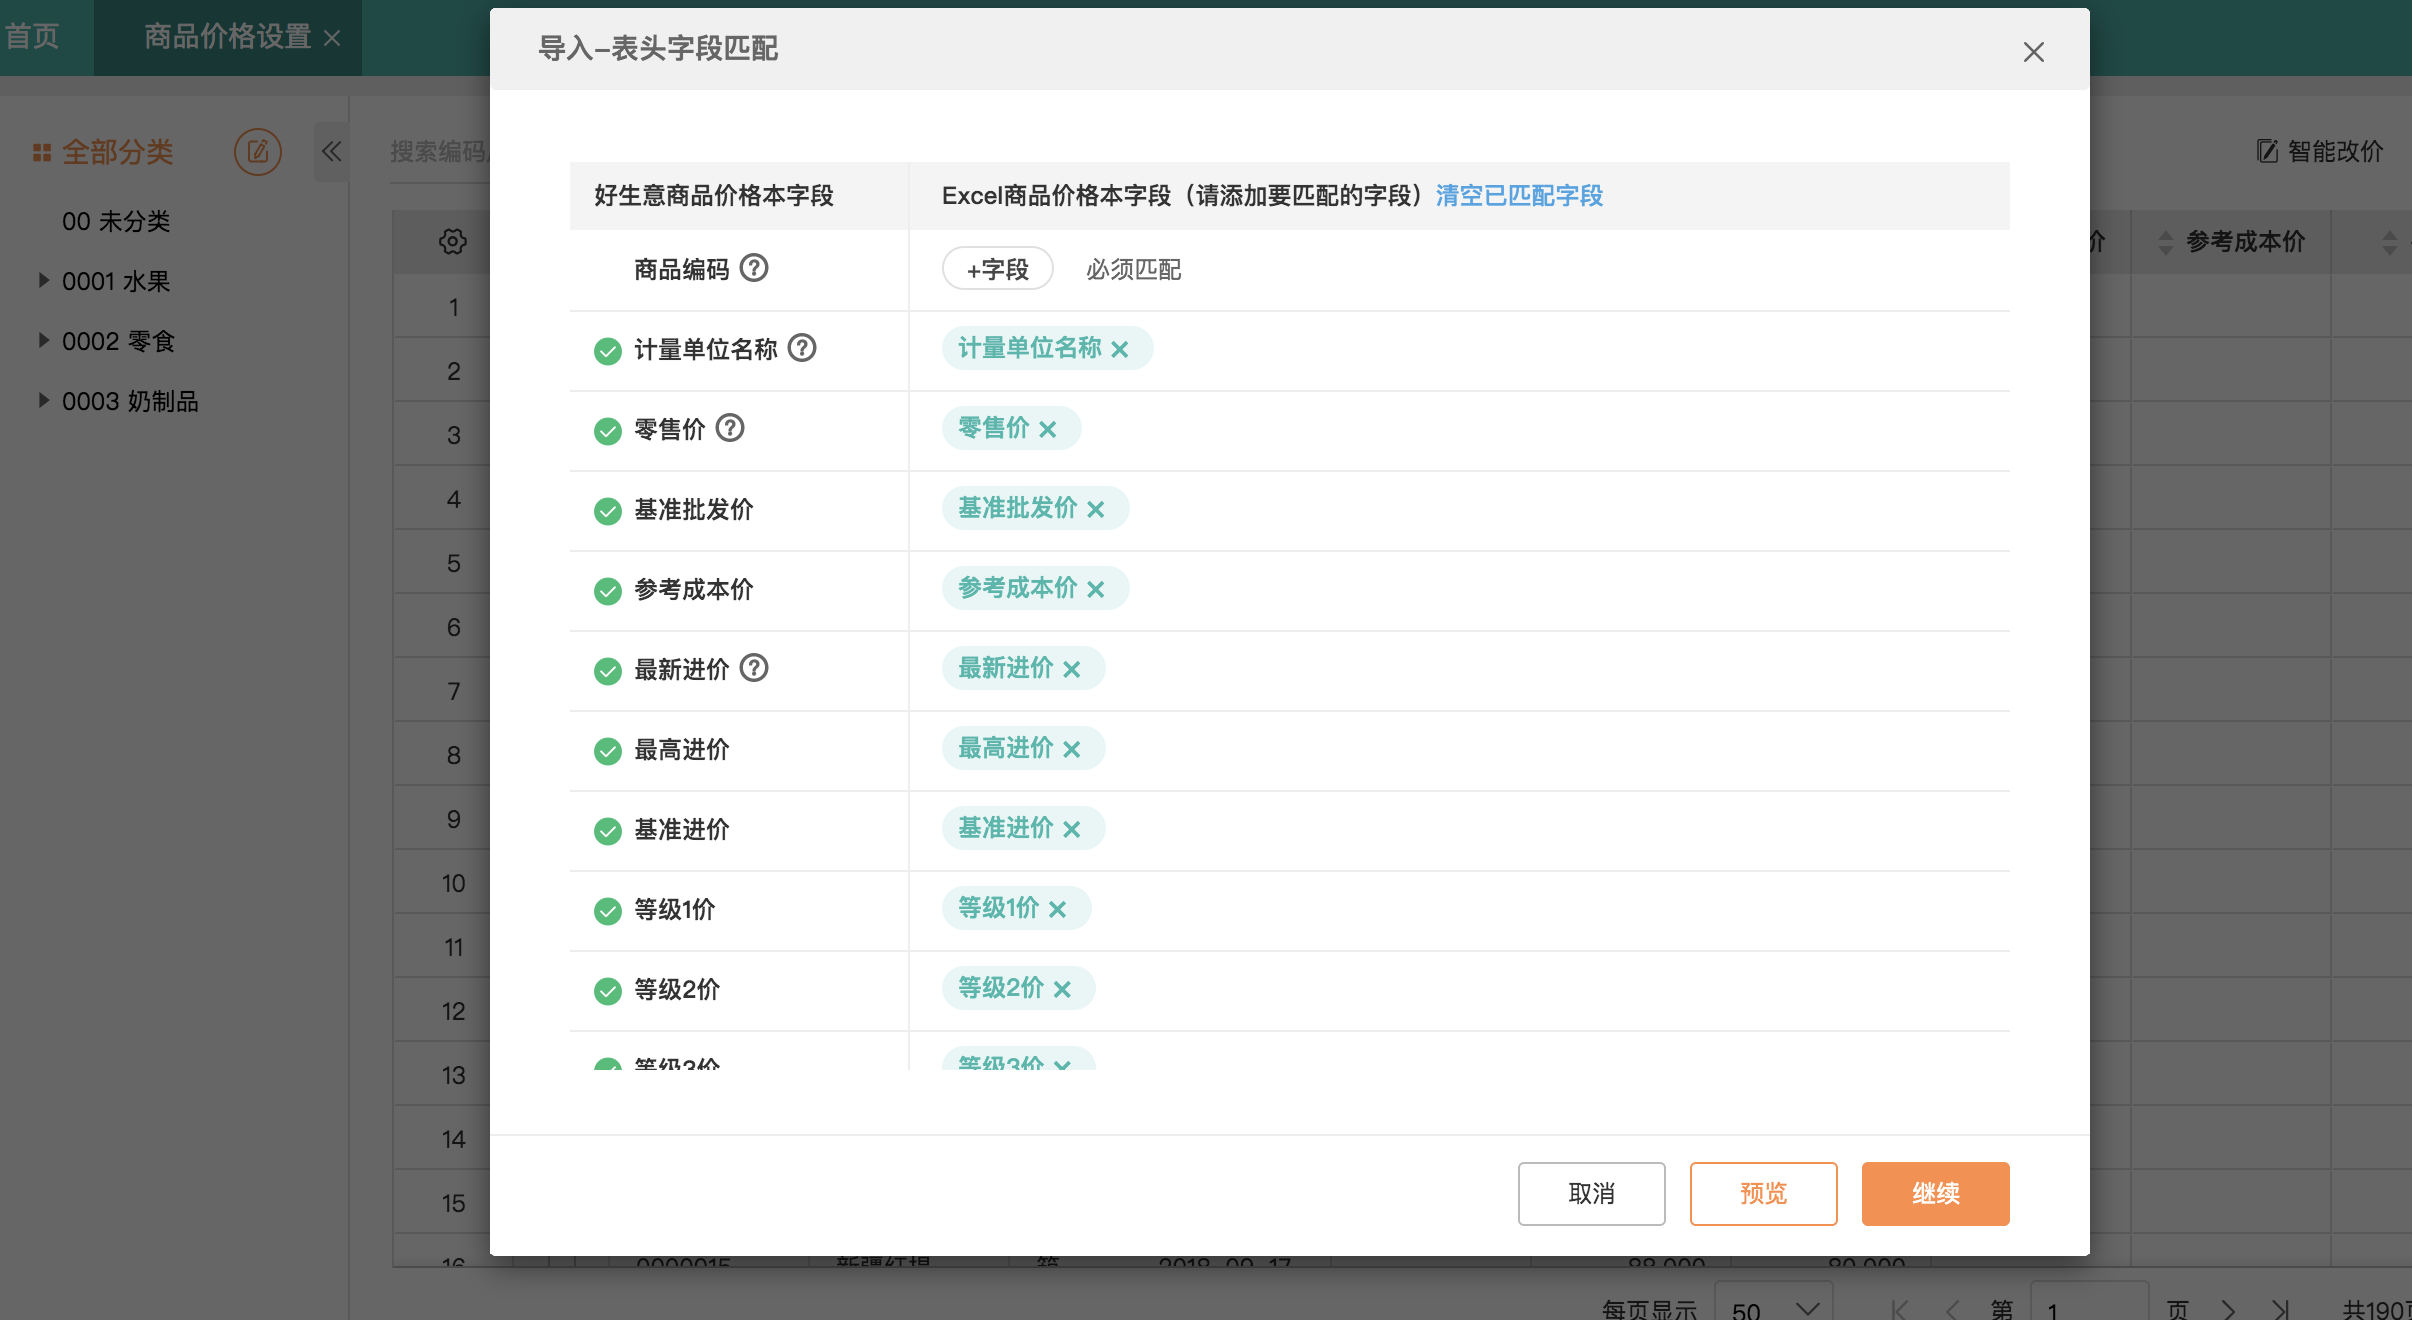Click the +字段 button for 商品编码
Image resolution: width=2412 pixels, height=1320 pixels.
click(x=995, y=270)
